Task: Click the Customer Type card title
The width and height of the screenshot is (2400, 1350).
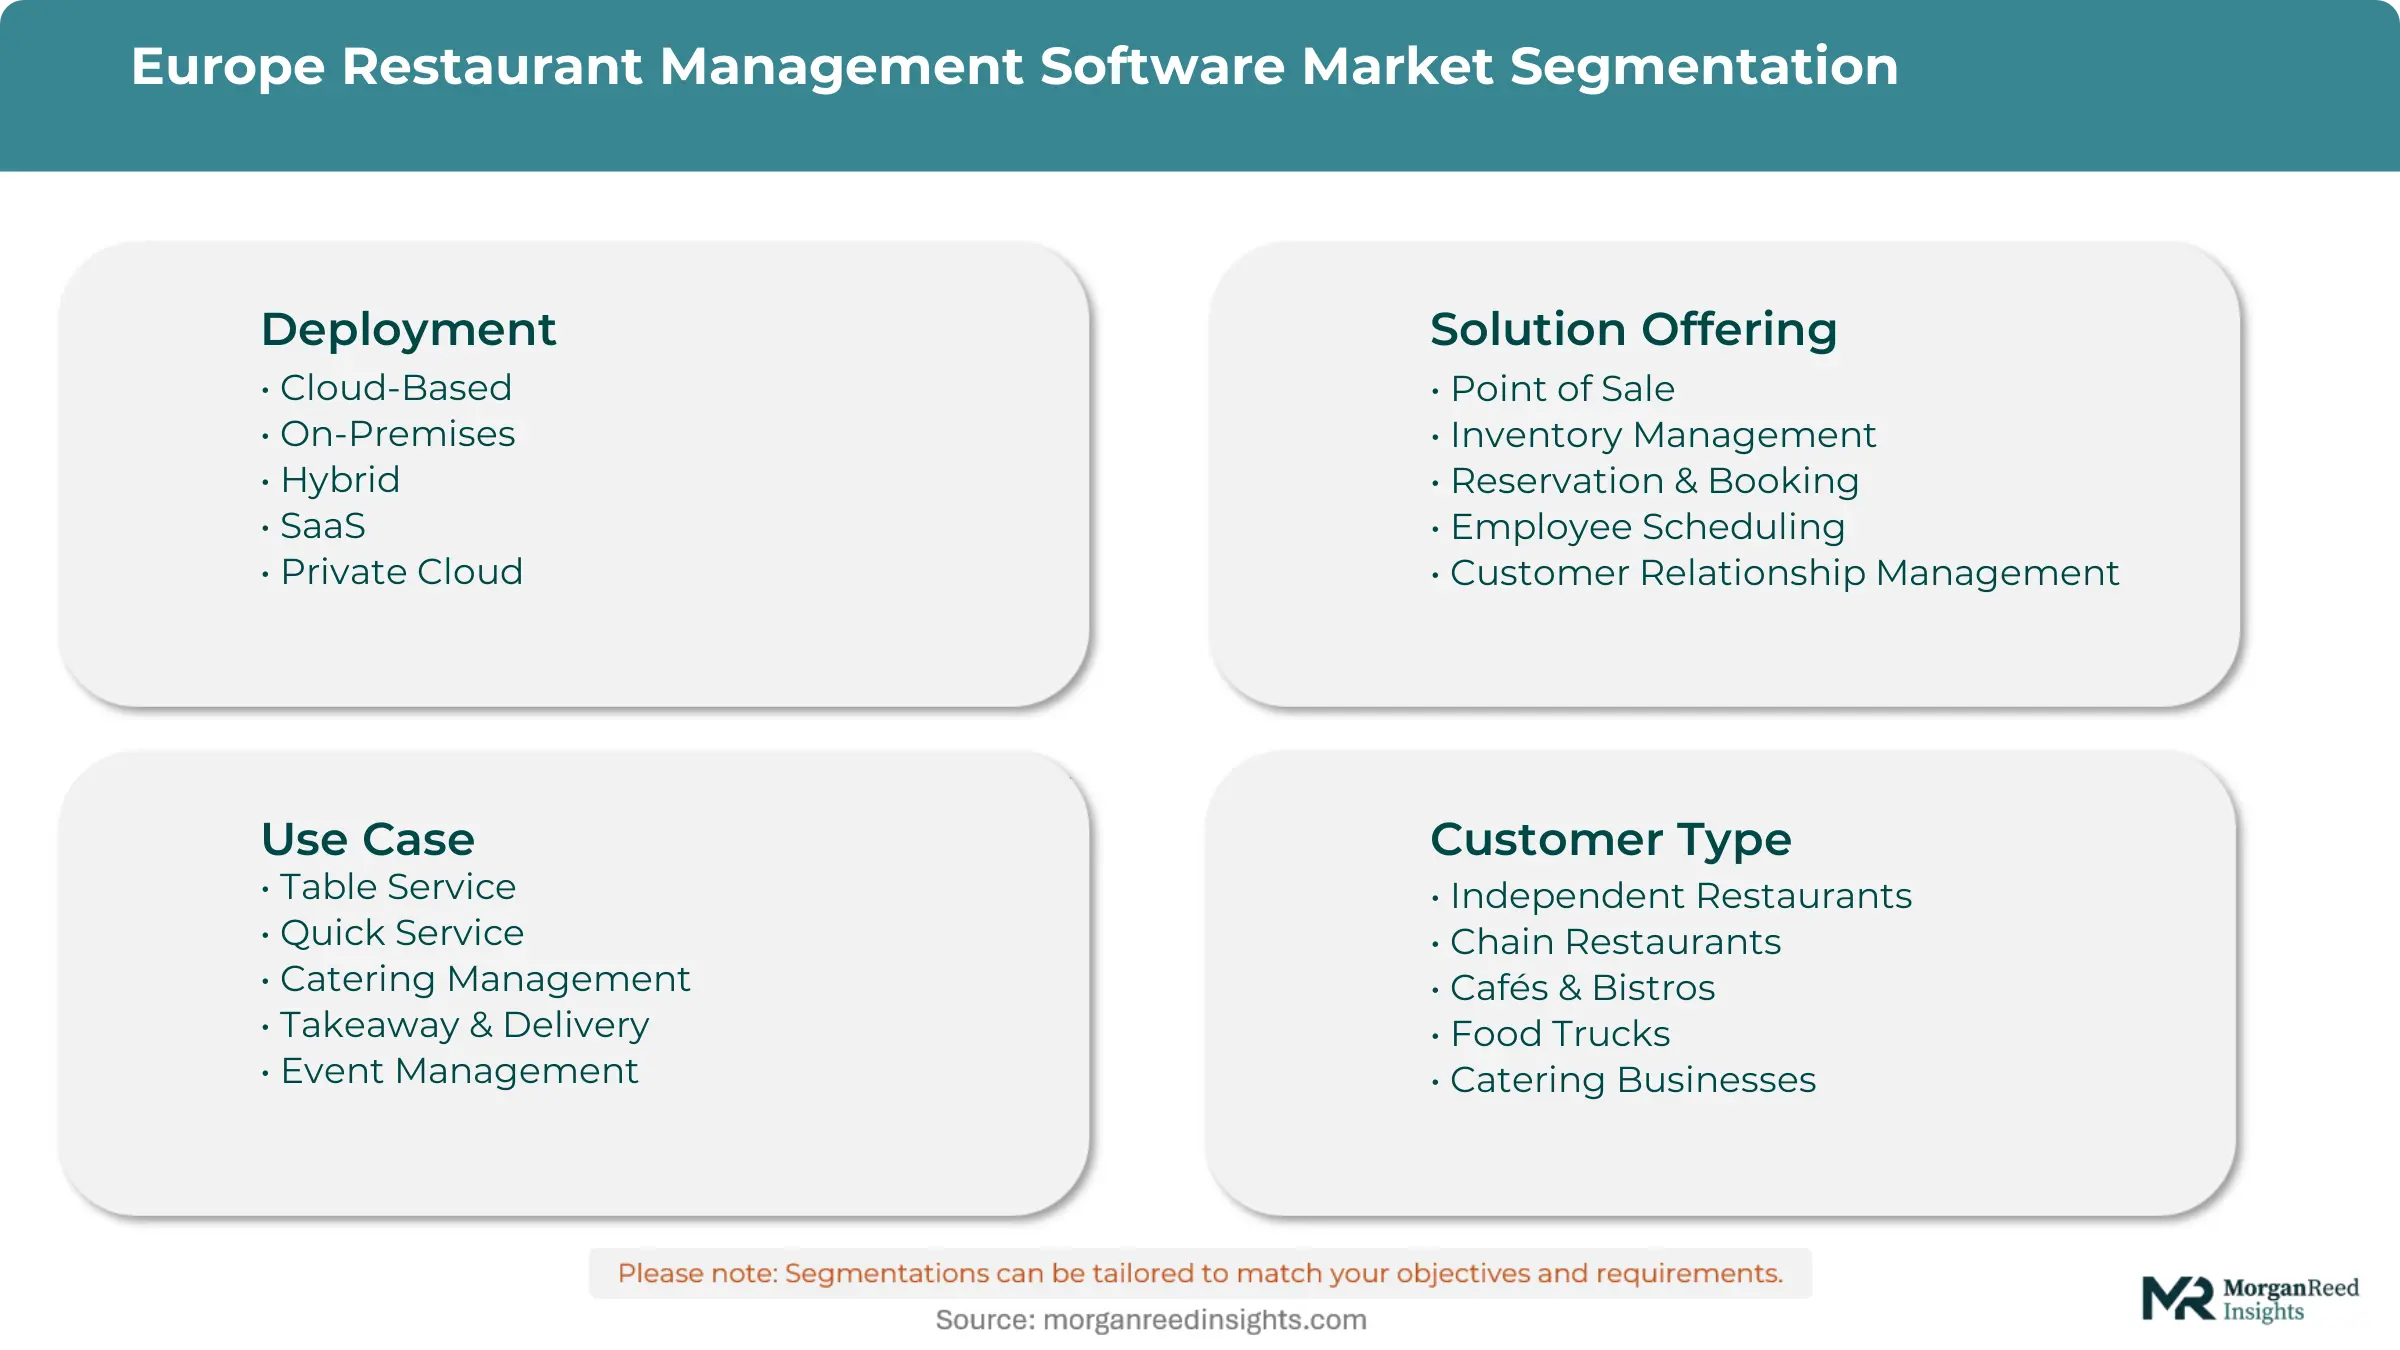Action: (x=1611, y=840)
